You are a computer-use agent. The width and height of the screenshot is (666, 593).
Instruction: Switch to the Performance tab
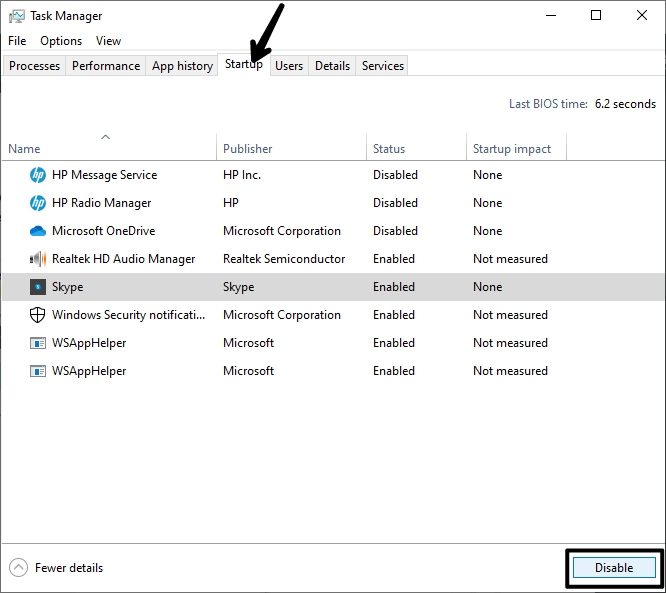pyautogui.click(x=106, y=66)
